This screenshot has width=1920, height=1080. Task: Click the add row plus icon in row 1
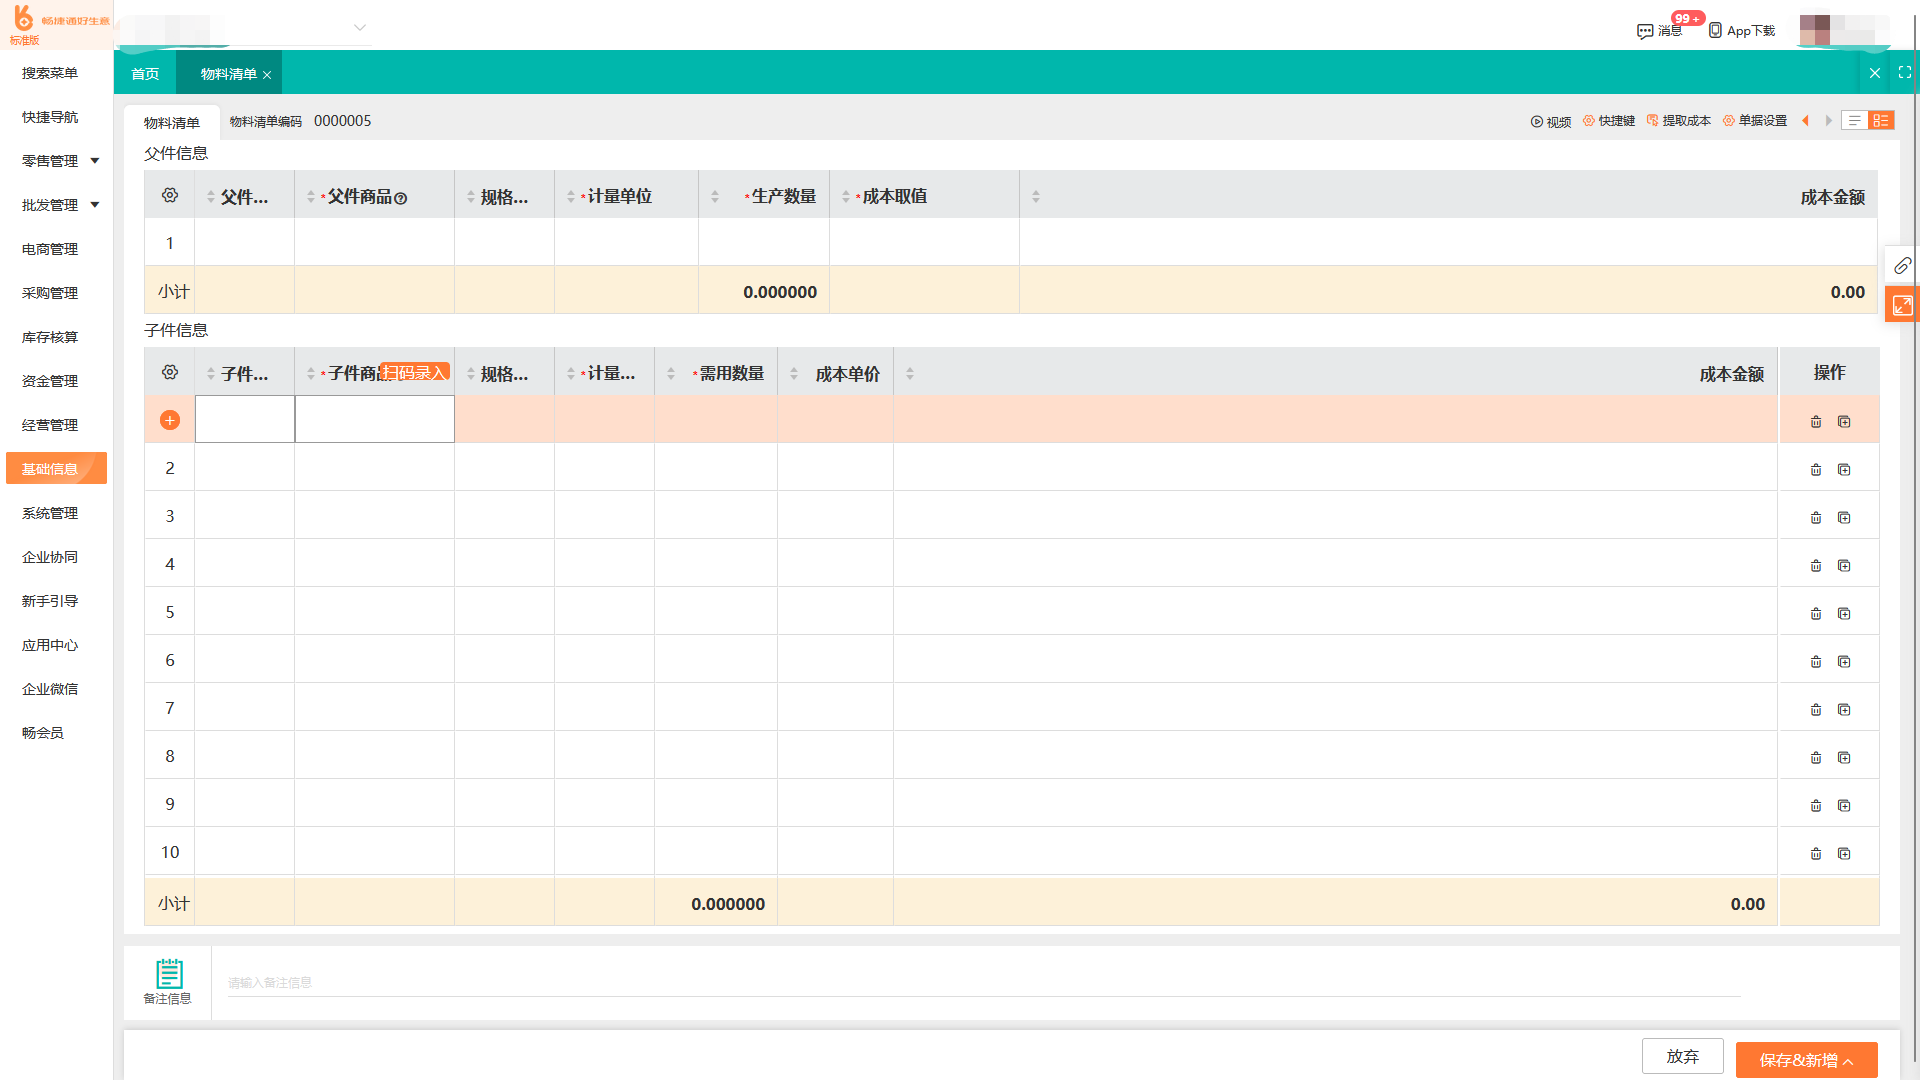[x=169, y=421]
